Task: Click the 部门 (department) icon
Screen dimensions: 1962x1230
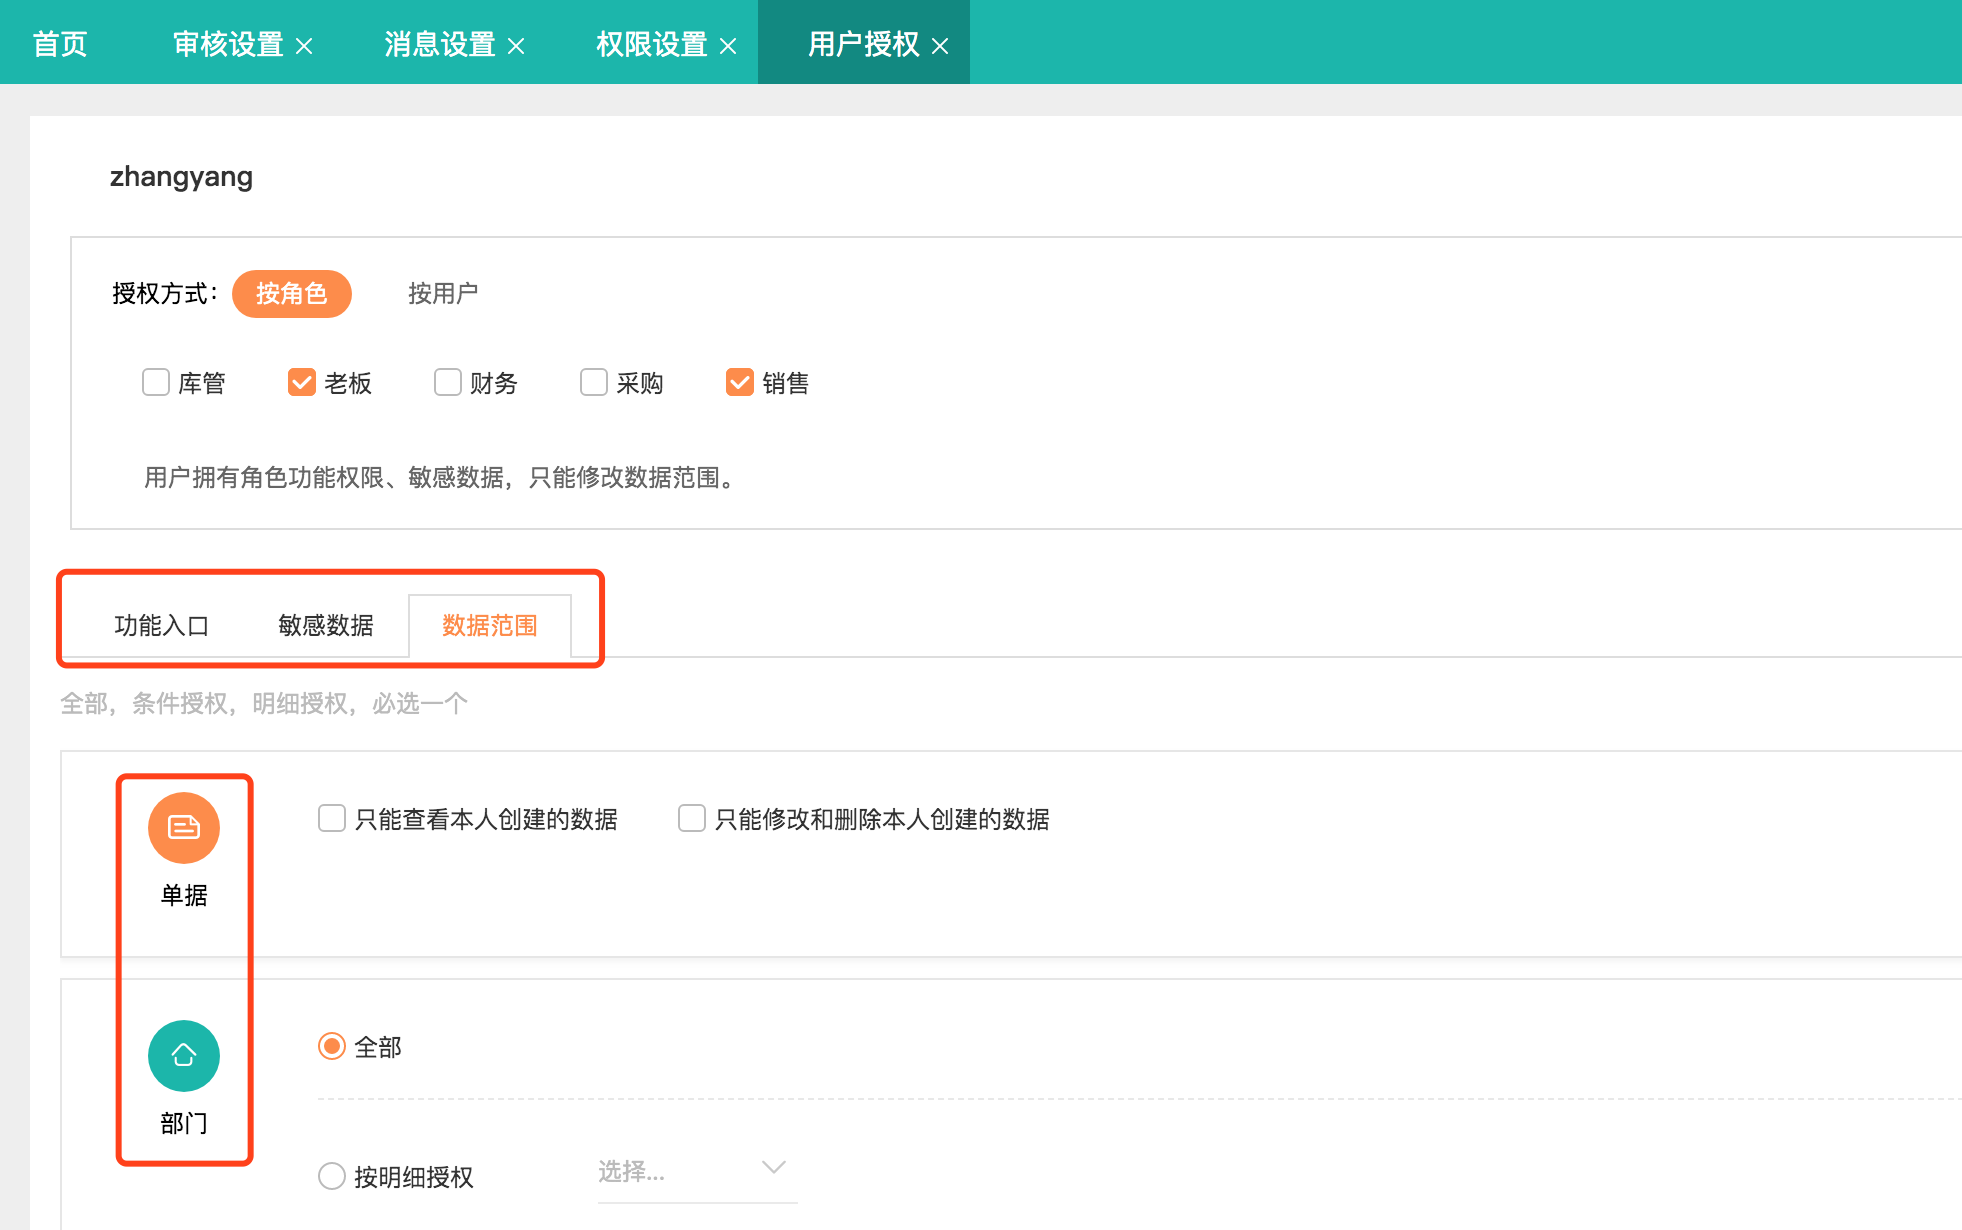Action: [x=183, y=1054]
